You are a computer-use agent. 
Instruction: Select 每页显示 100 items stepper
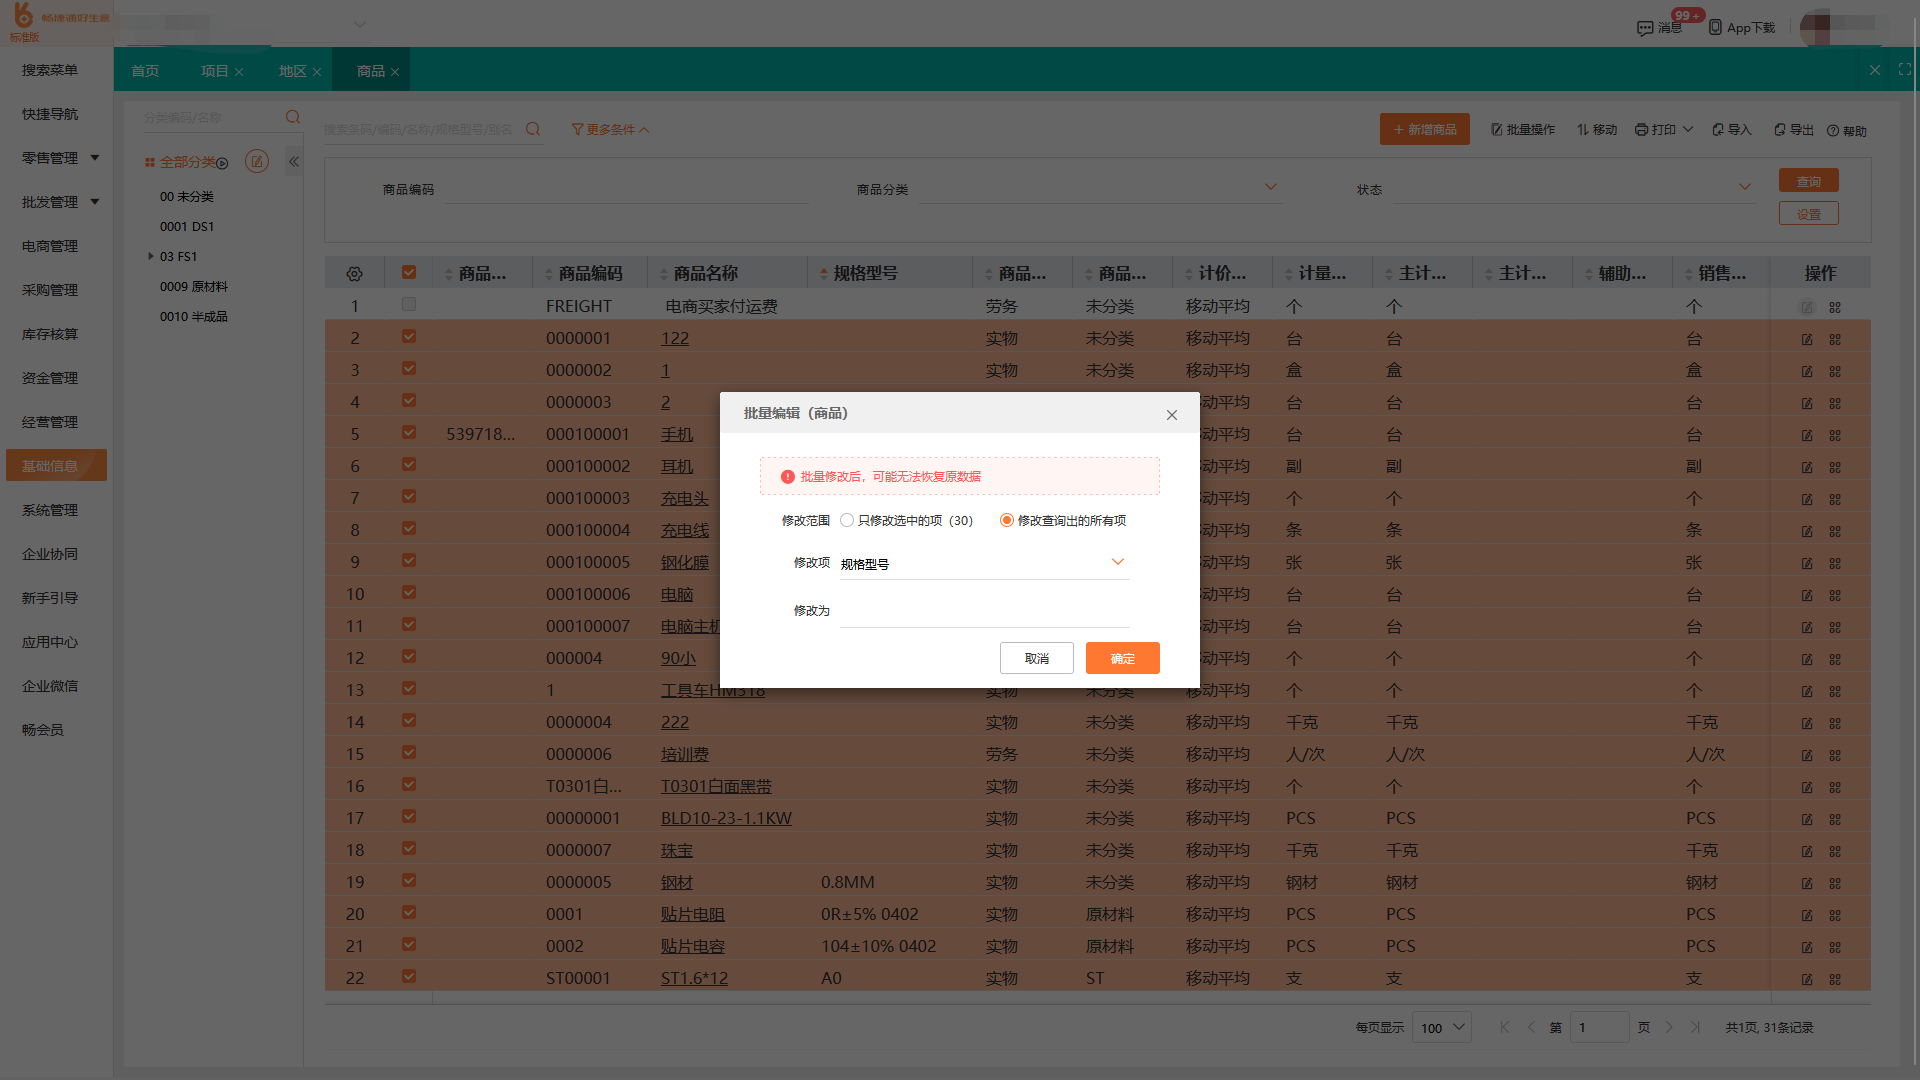pos(1439,1027)
